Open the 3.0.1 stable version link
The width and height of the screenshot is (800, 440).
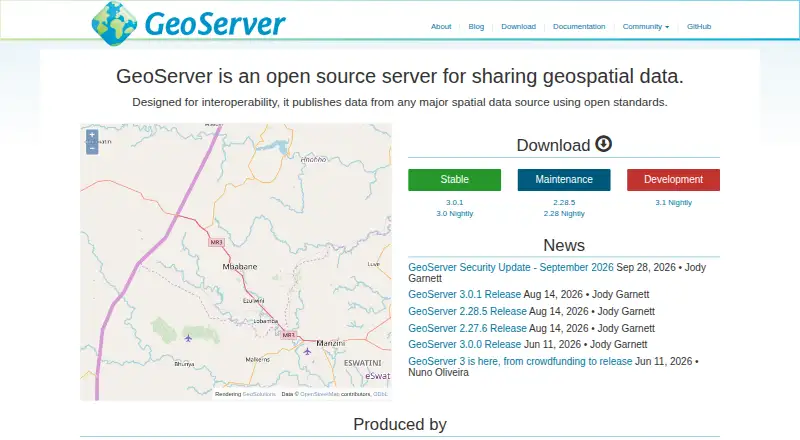tap(455, 203)
